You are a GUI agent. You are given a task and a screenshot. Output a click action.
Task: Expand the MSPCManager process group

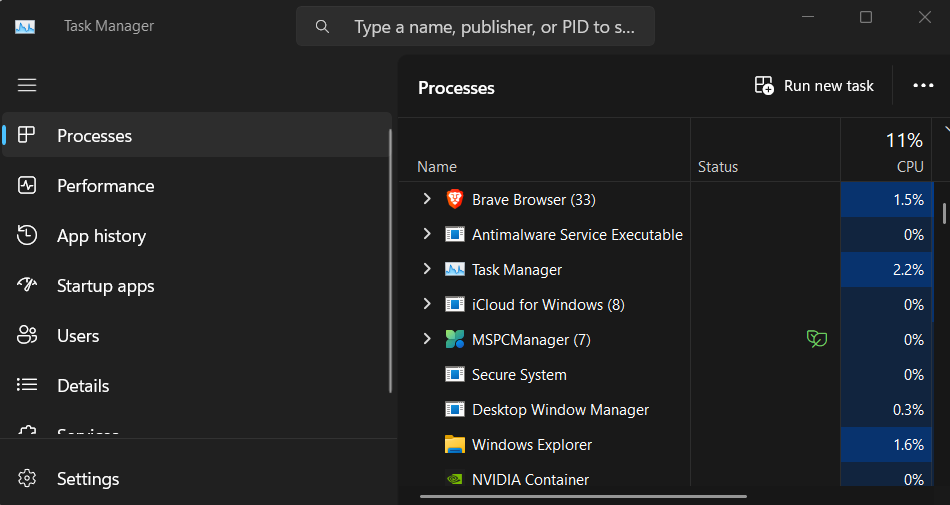pyautogui.click(x=427, y=339)
